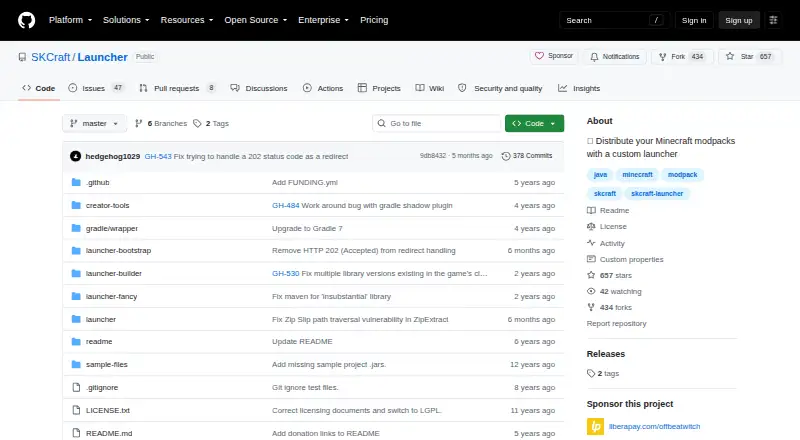Open the Insights tab
Screen dimensions: 800x440
coord(579,88)
